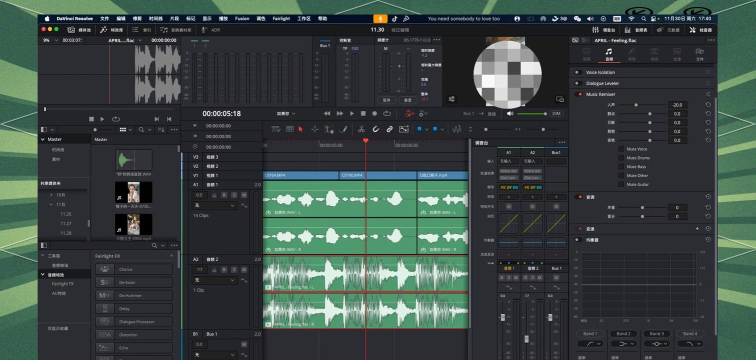This screenshot has height=360, width=756.
Task: Check the Mute Voice checkbox
Action: pos(621,149)
